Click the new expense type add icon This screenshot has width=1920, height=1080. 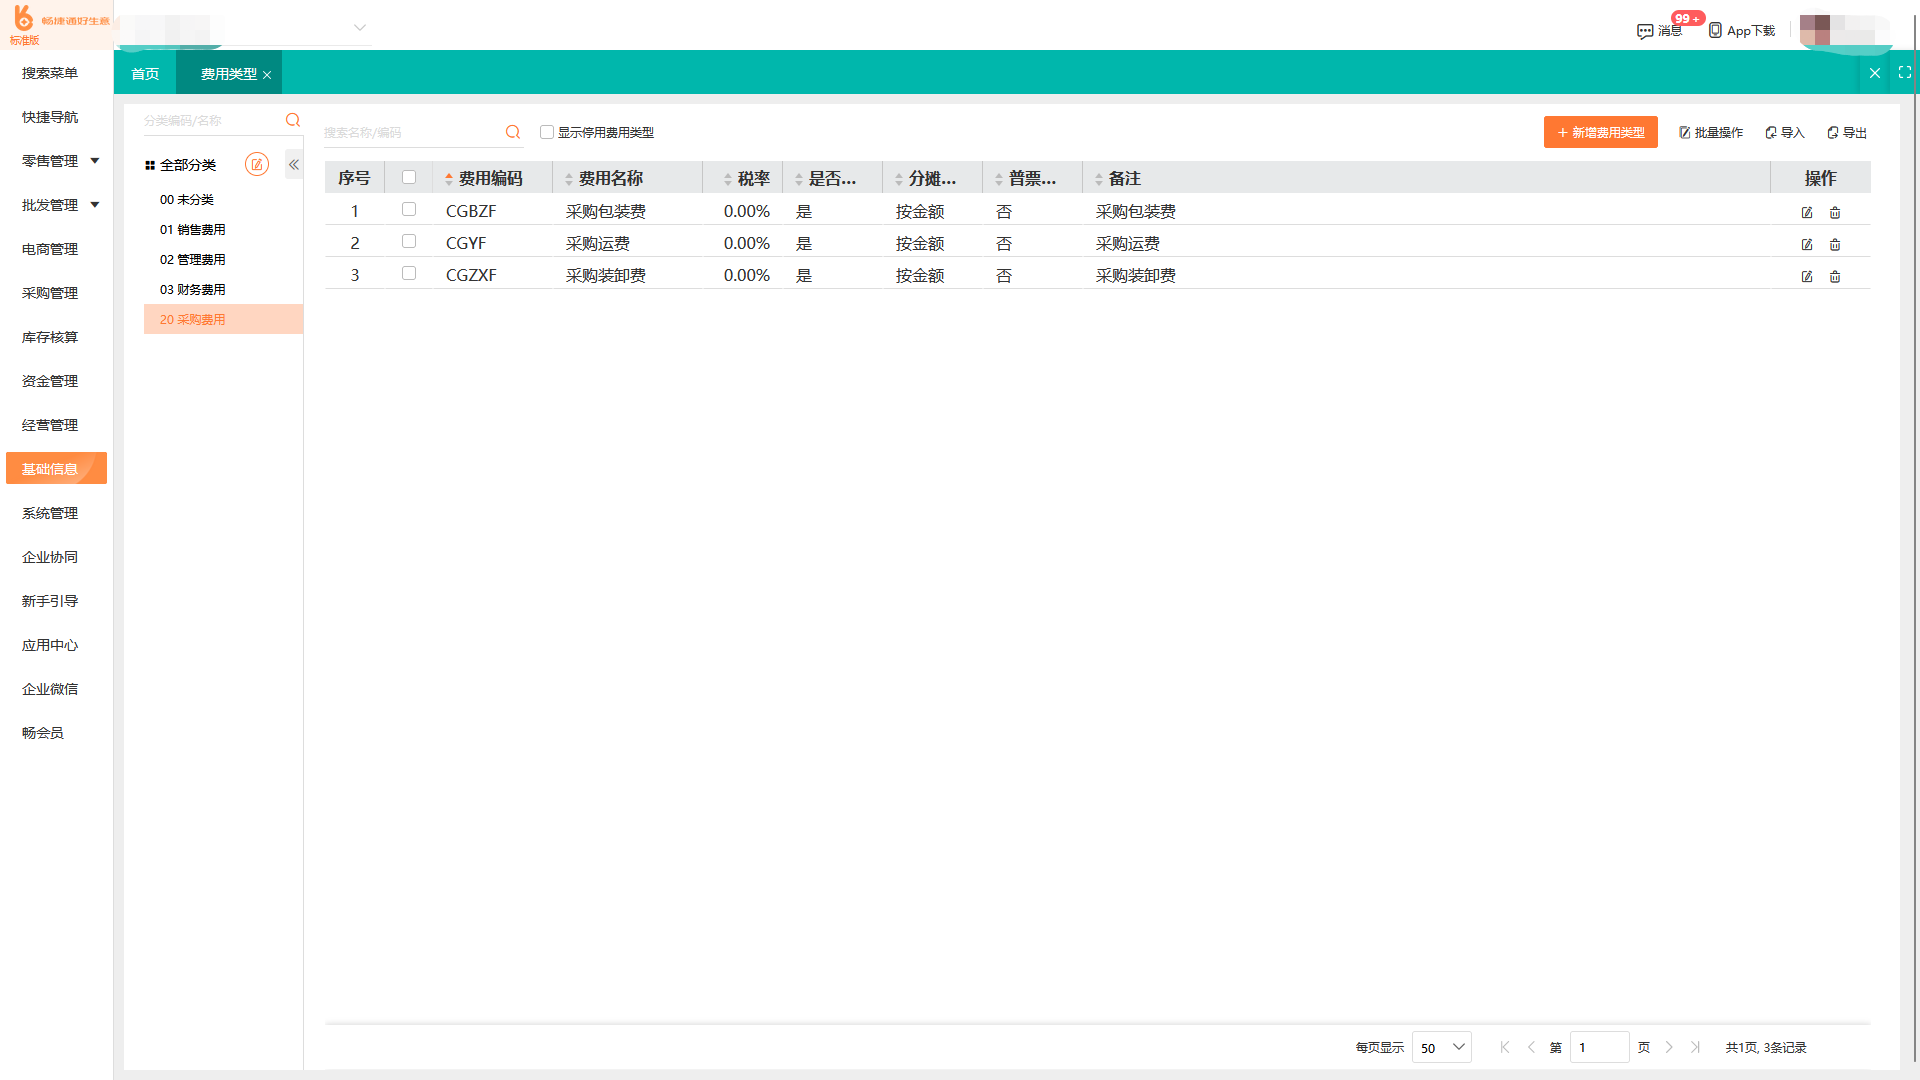[1601, 131]
